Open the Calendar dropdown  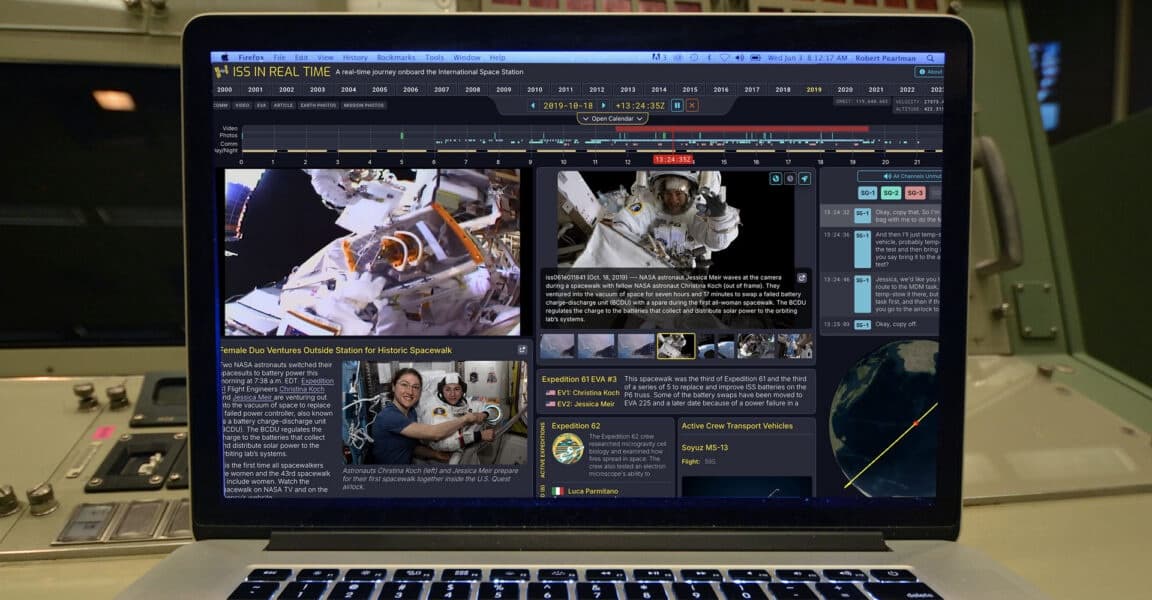tap(613, 118)
